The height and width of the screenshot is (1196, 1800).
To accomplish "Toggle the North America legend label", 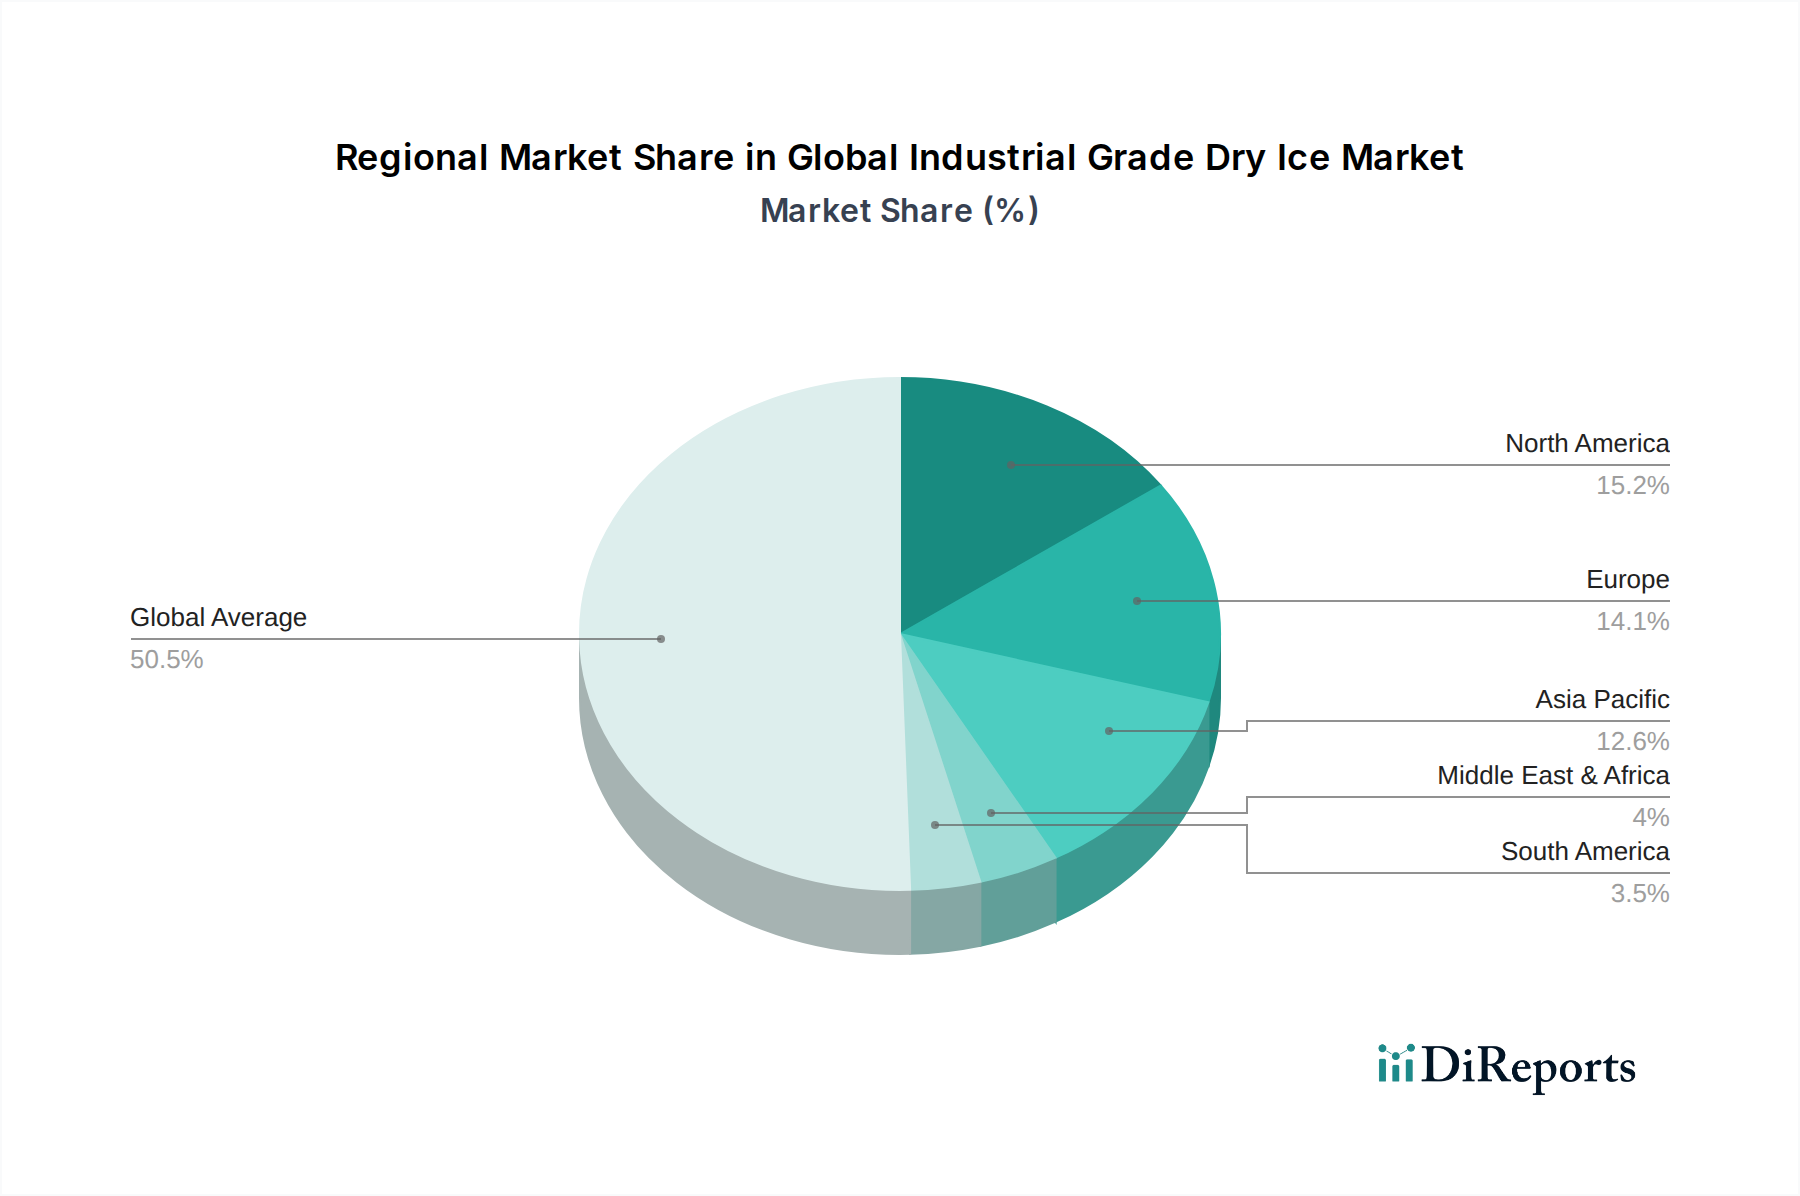I will tap(1585, 443).
